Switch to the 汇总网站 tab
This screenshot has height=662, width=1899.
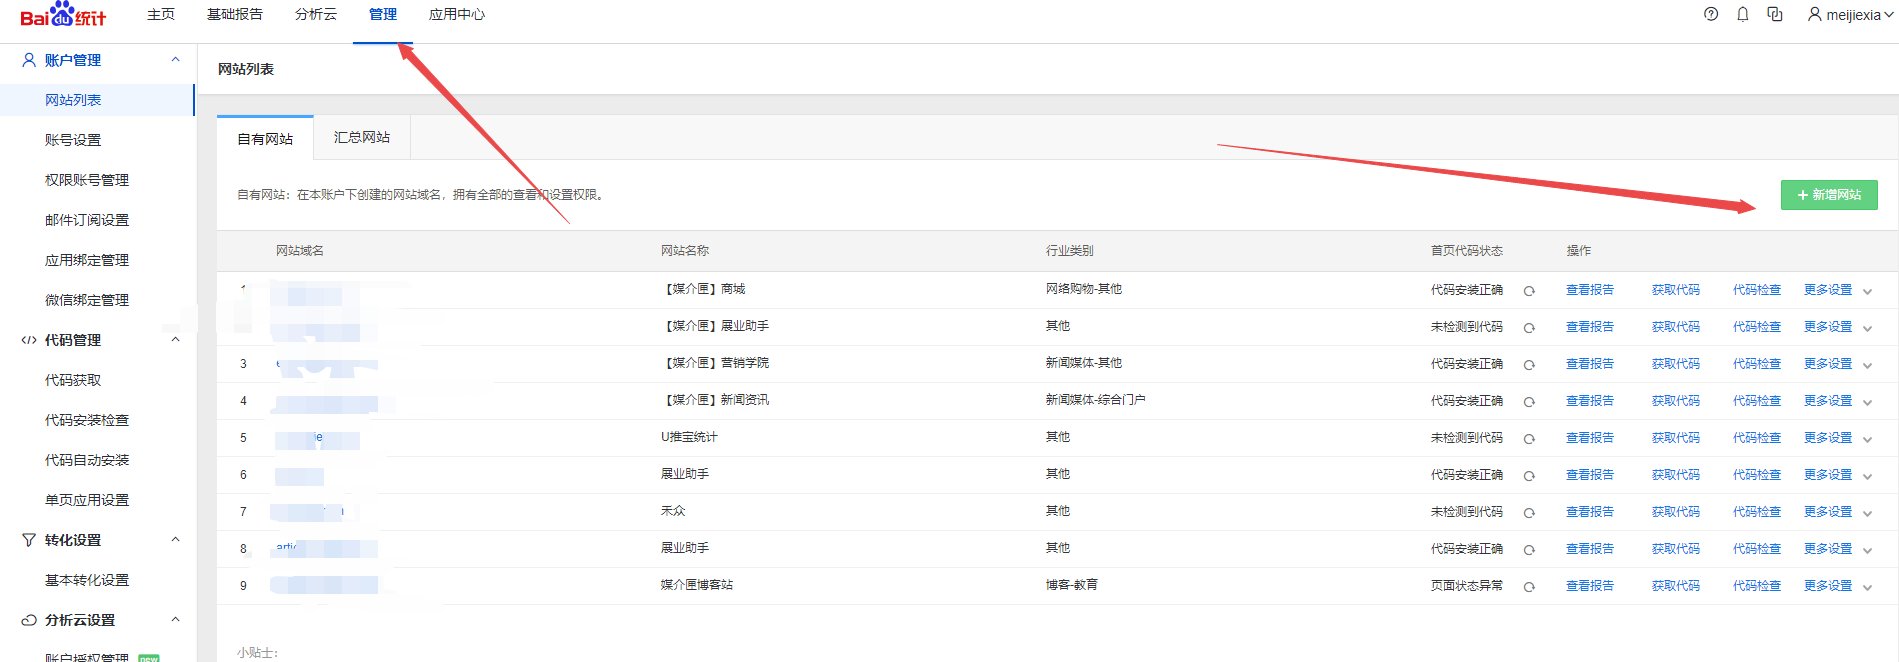click(362, 138)
